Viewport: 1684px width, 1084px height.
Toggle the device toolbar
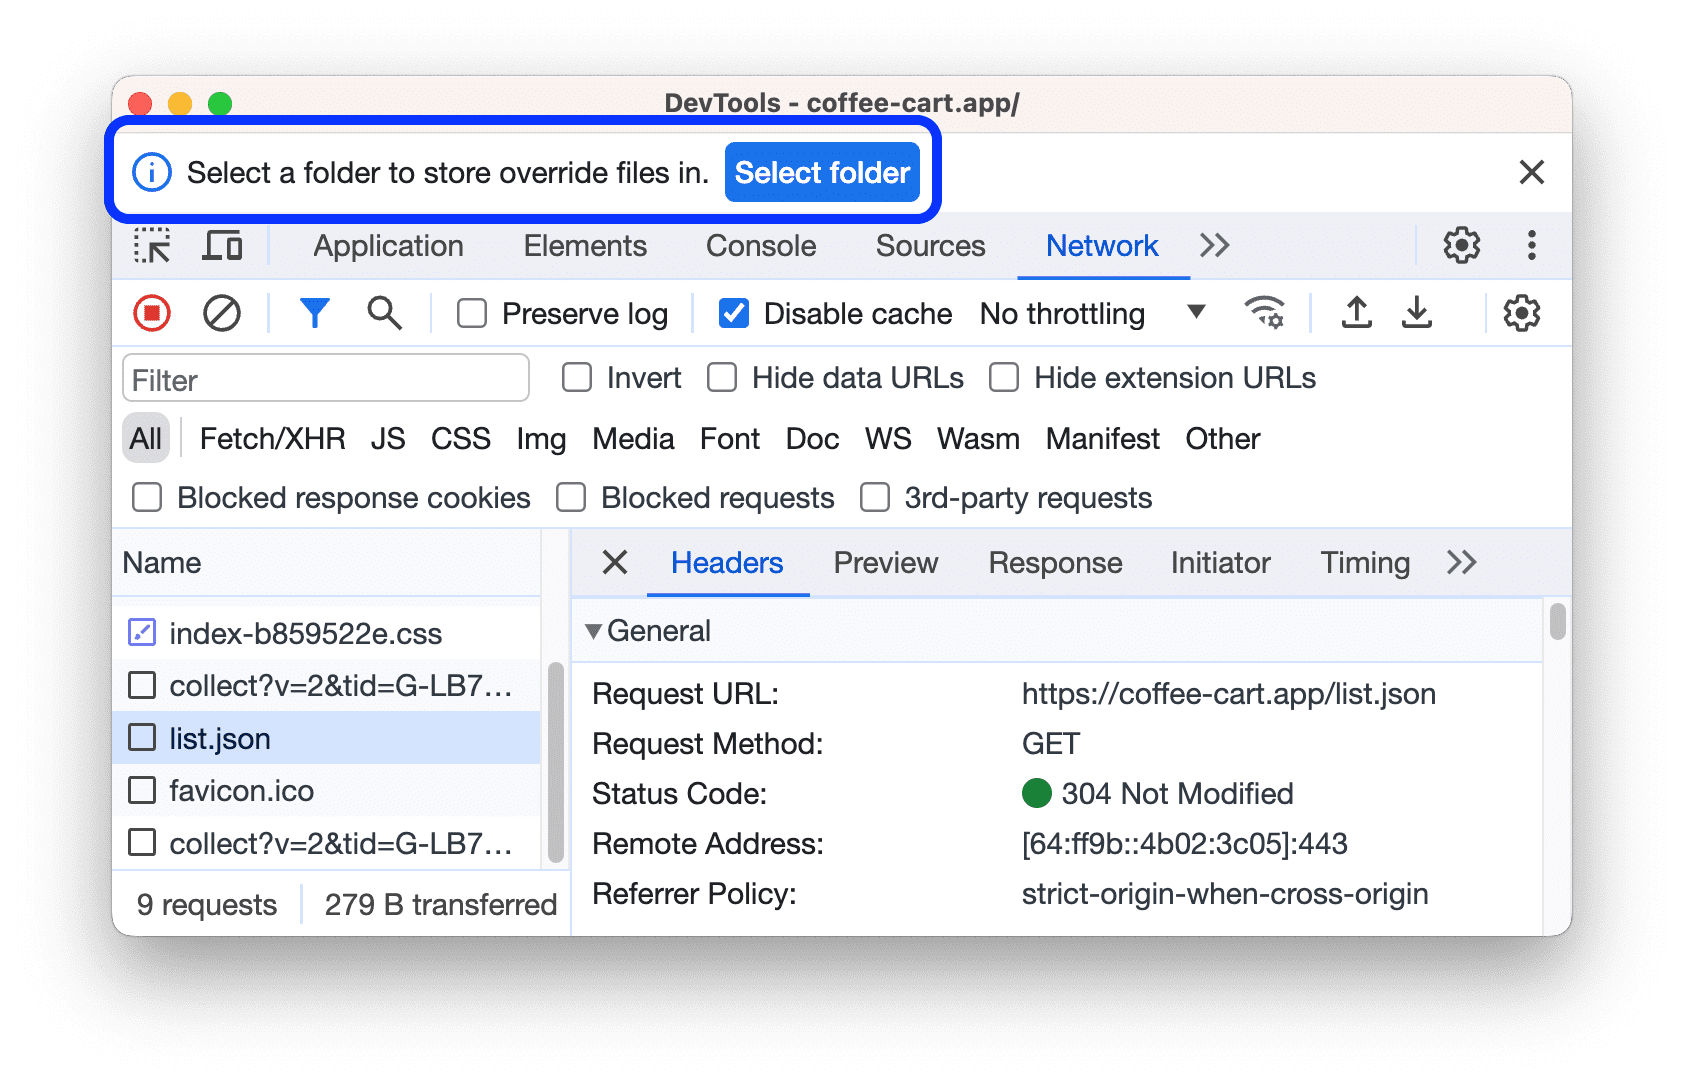point(222,245)
